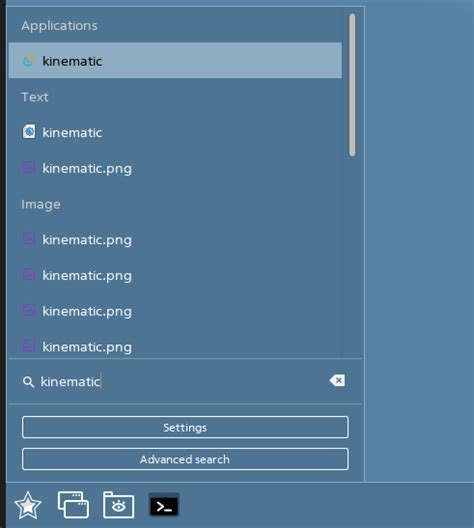Open the second kinematic.png under Image

click(175, 275)
